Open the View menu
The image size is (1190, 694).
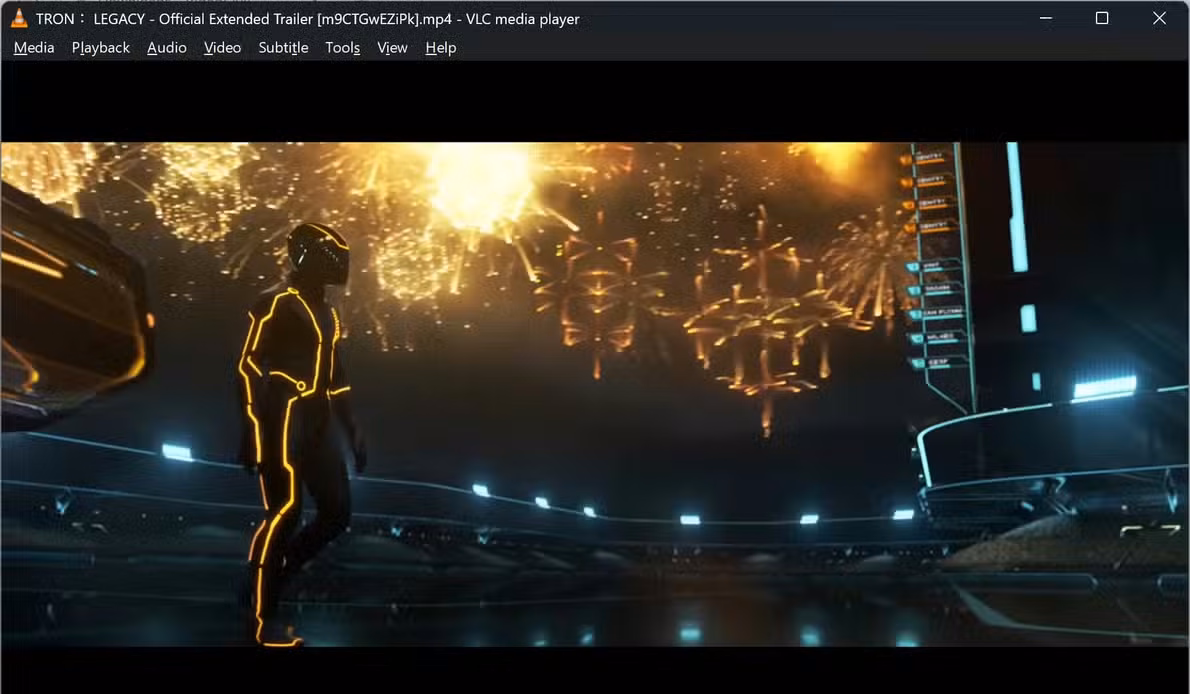tap(392, 48)
